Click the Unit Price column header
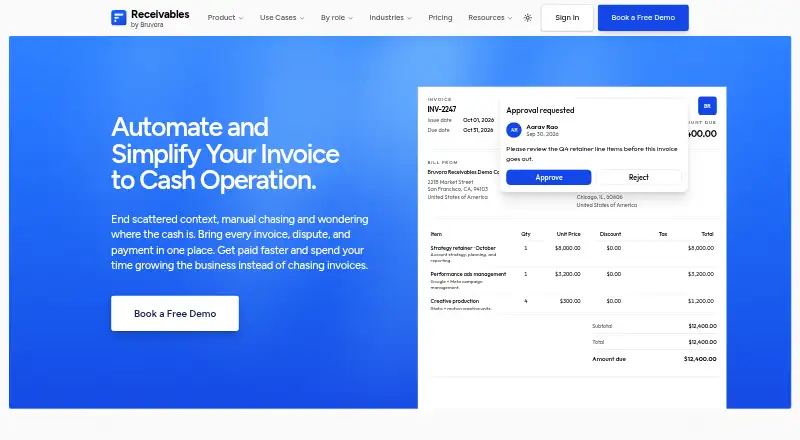 [x=568, y=234]
